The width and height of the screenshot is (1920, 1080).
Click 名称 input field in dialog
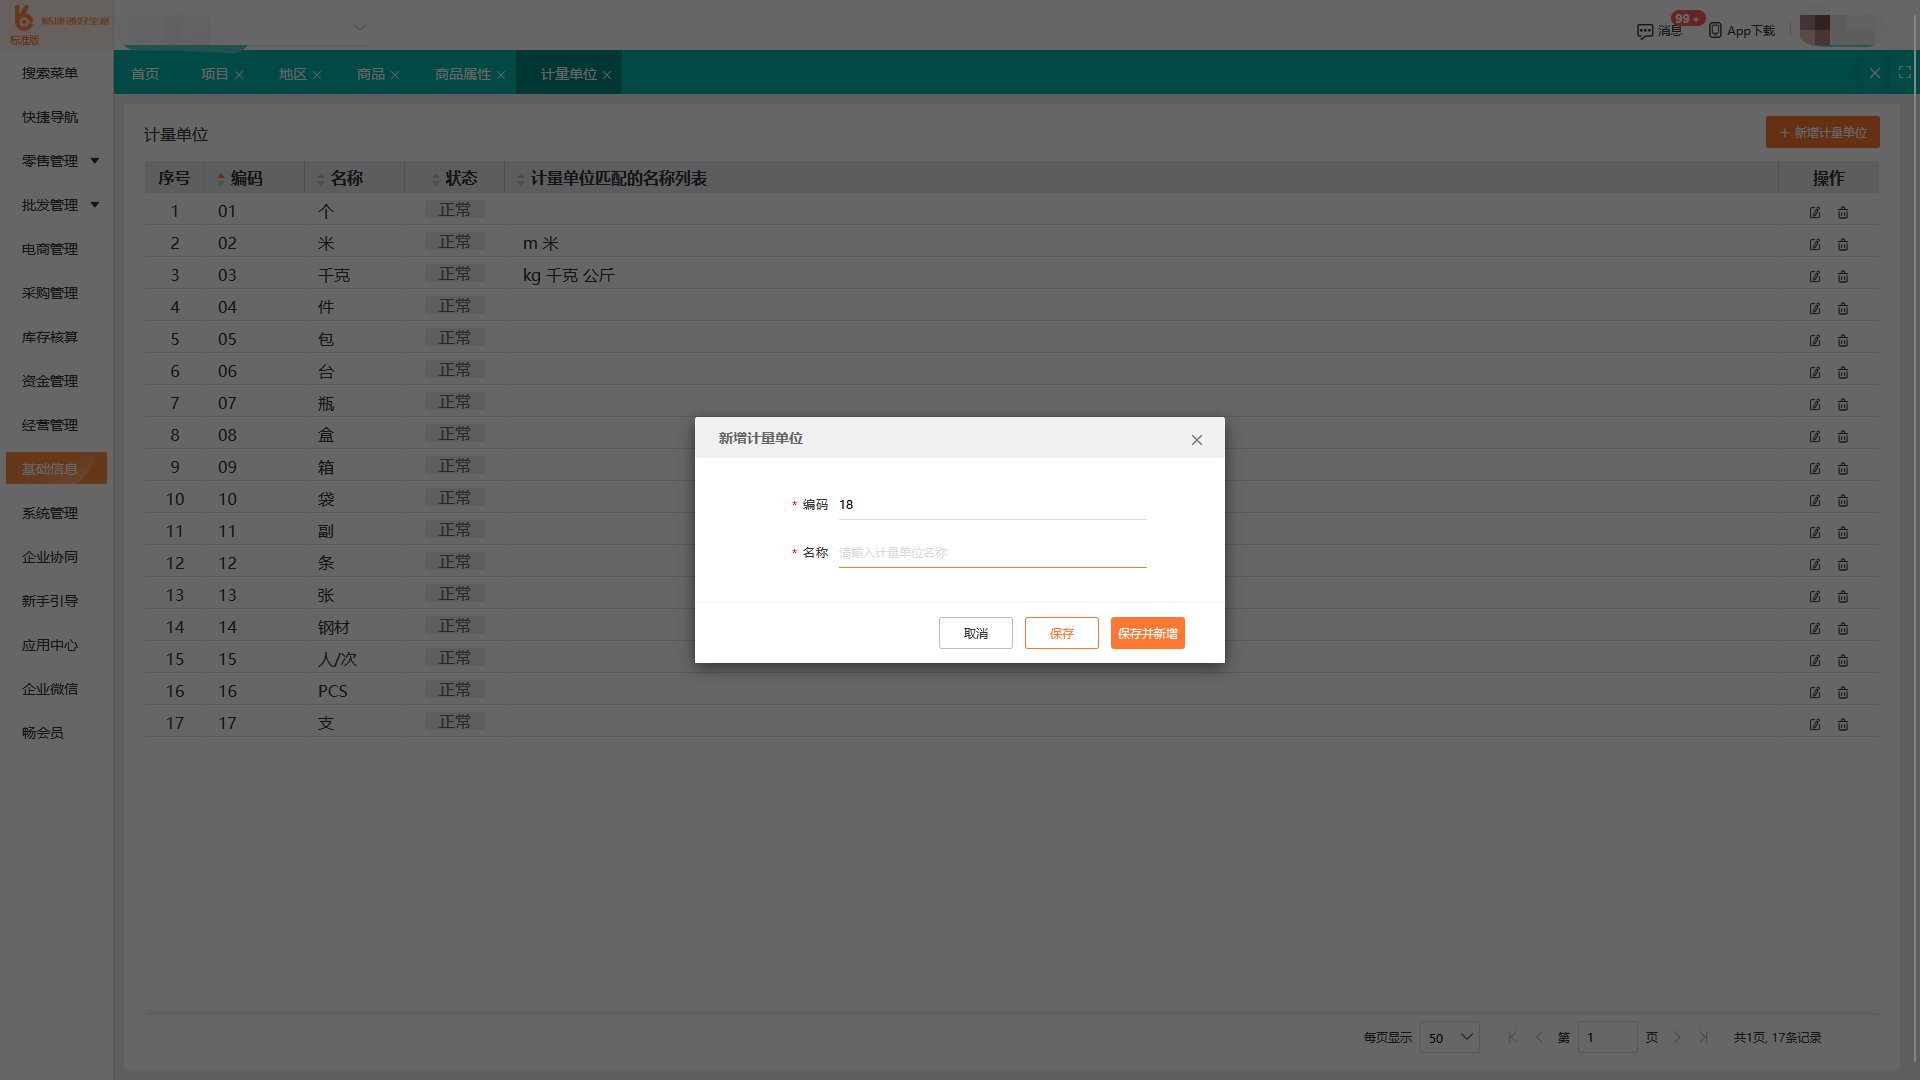coord(989,553)
